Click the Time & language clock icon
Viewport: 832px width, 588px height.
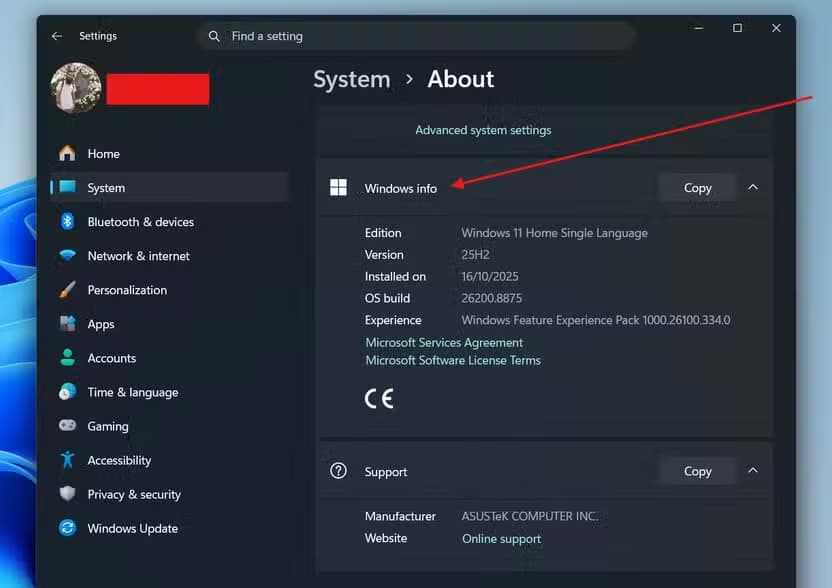point(67,392)
